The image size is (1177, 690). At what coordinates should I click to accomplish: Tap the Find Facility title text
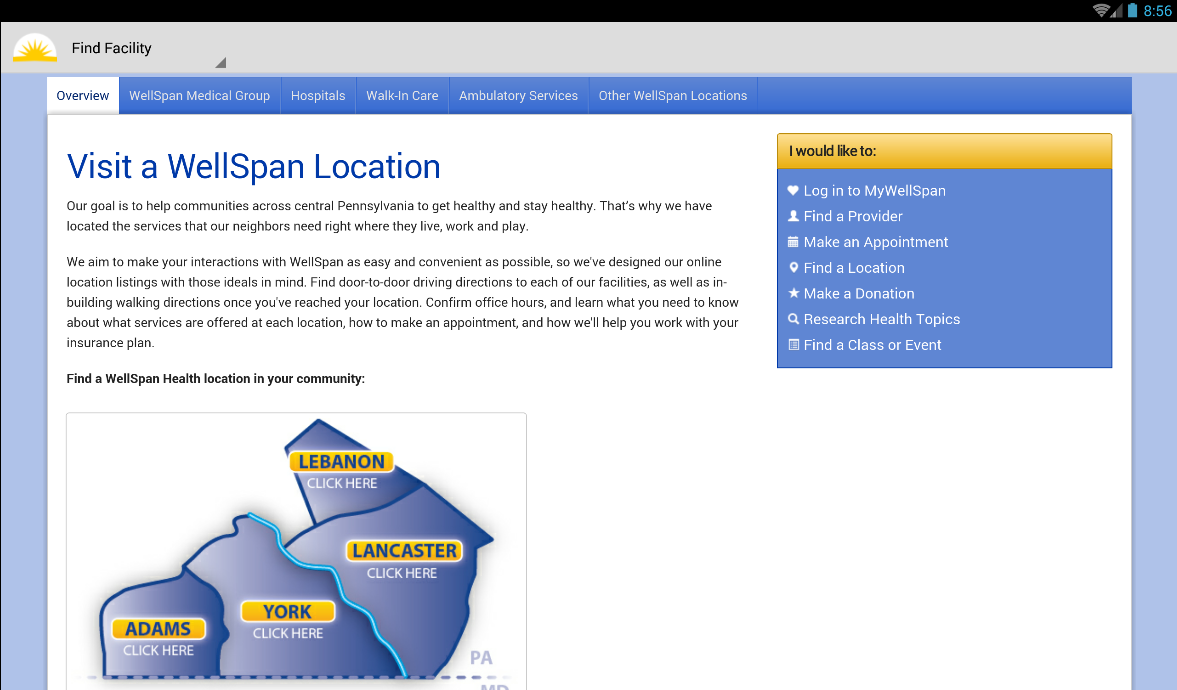tap(112, 48)
